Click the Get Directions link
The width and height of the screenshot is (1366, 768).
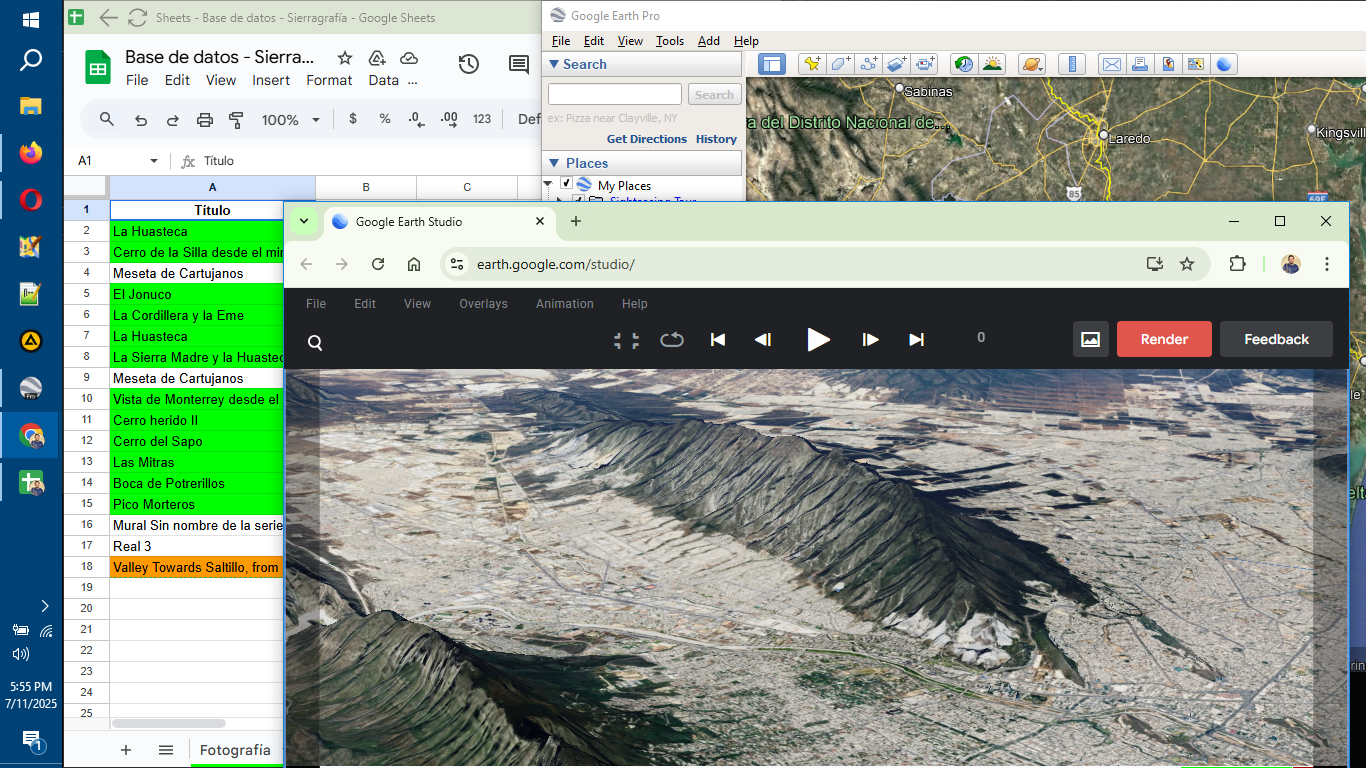(x=646, y=139)
